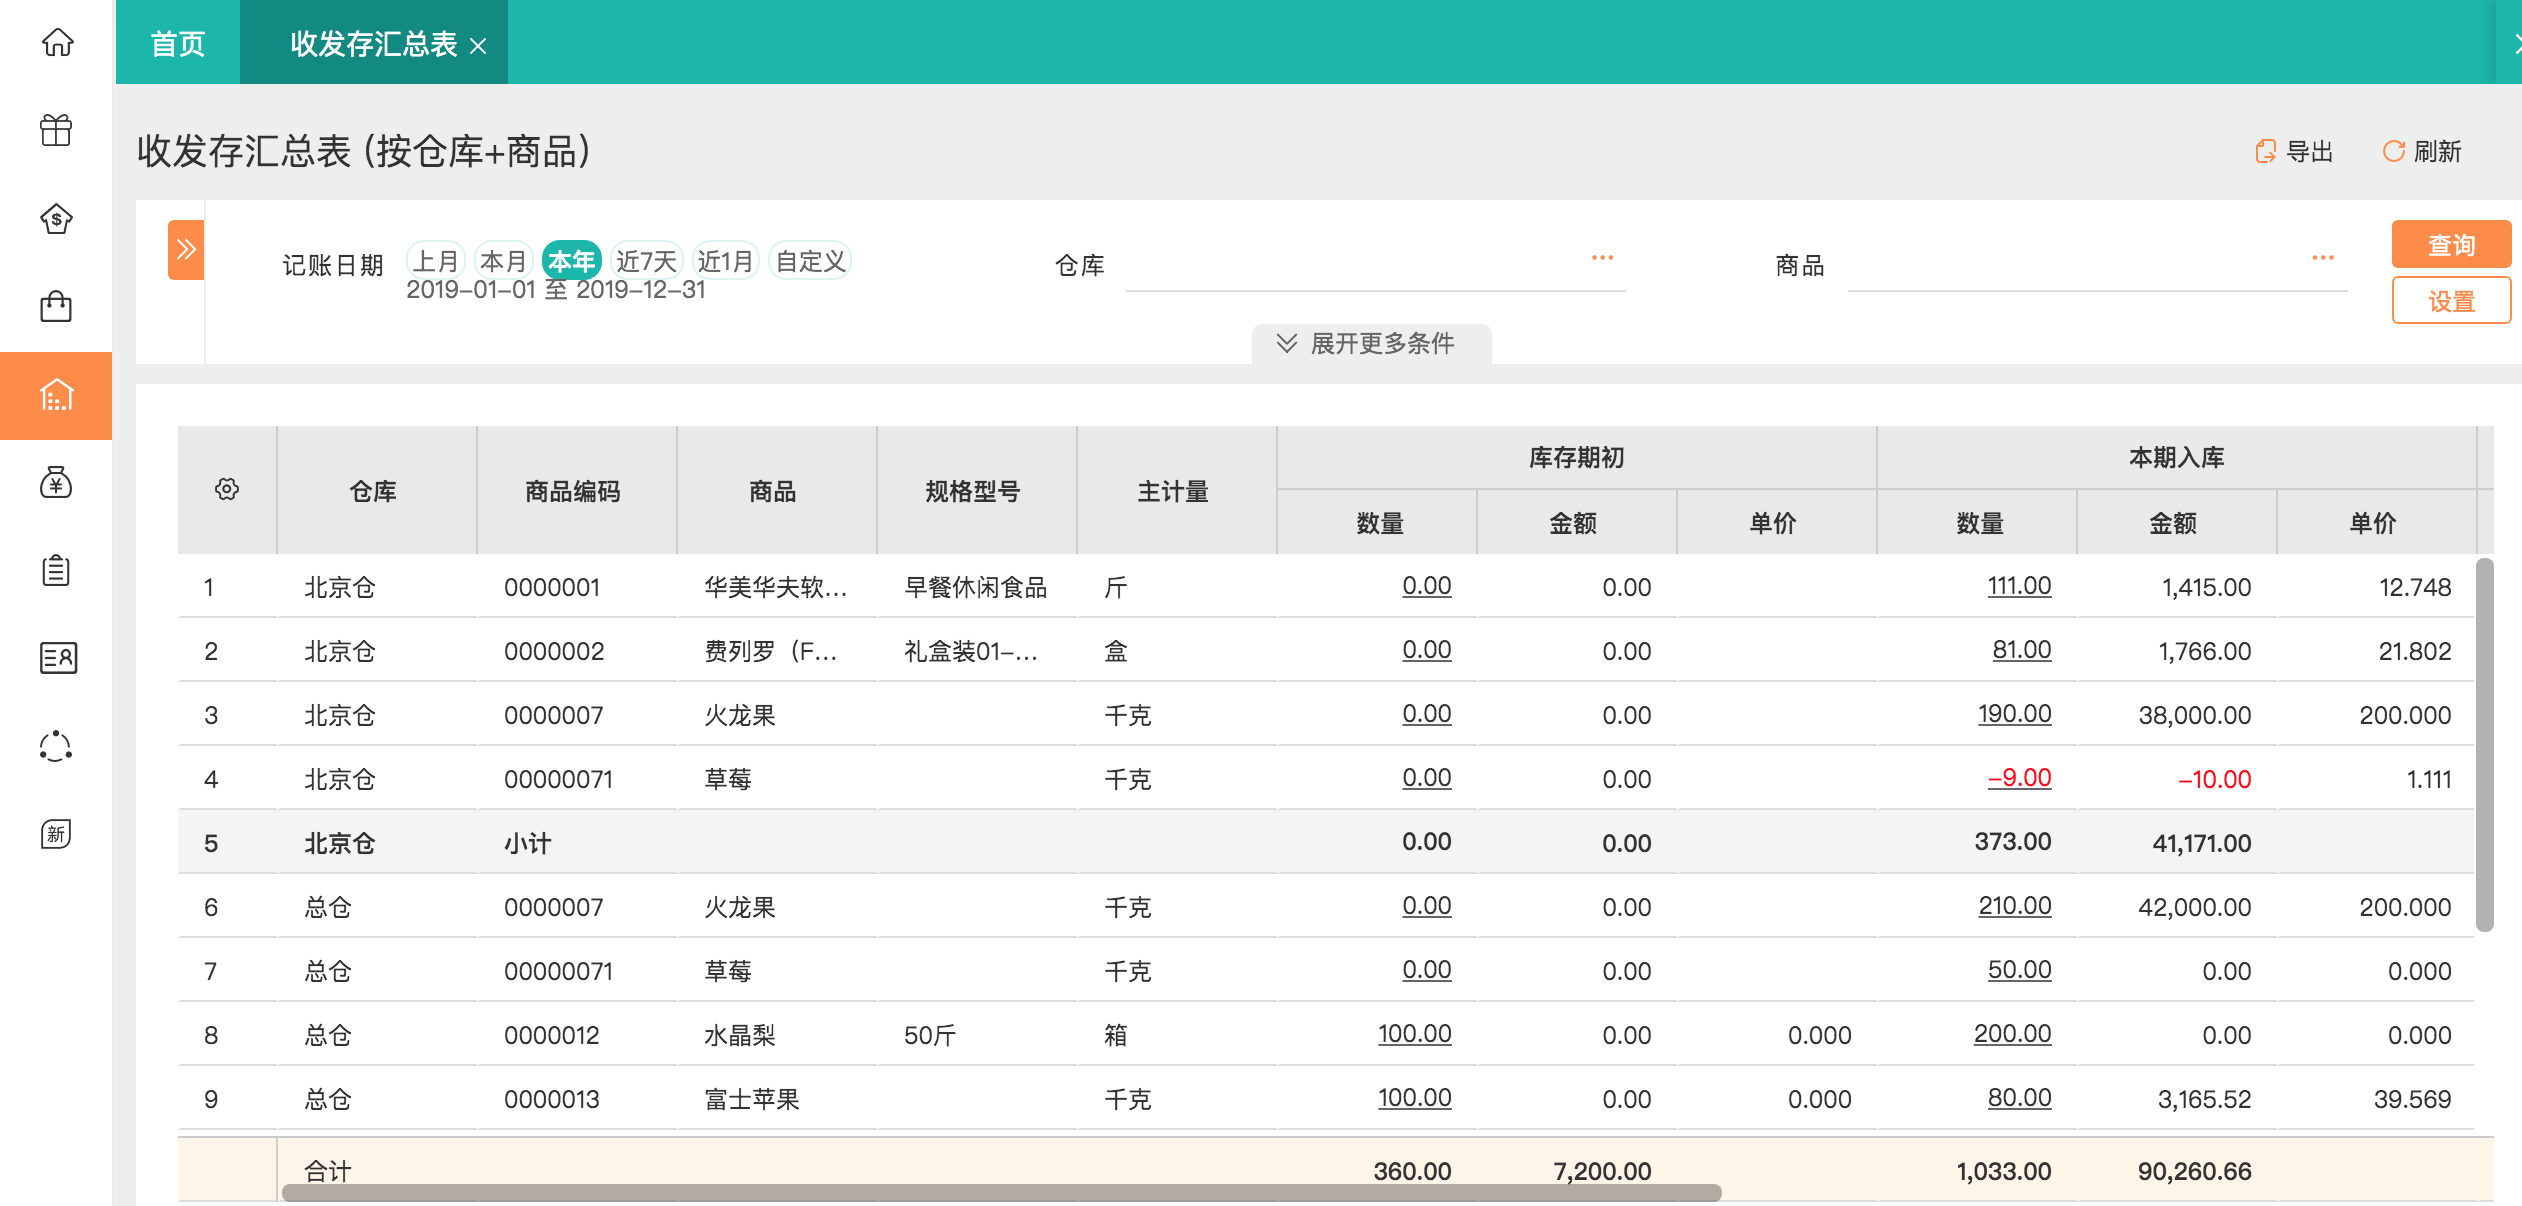Click 首页 home tab
This screenshot has width=2522, height=1206.
click(x=180, y=43)
